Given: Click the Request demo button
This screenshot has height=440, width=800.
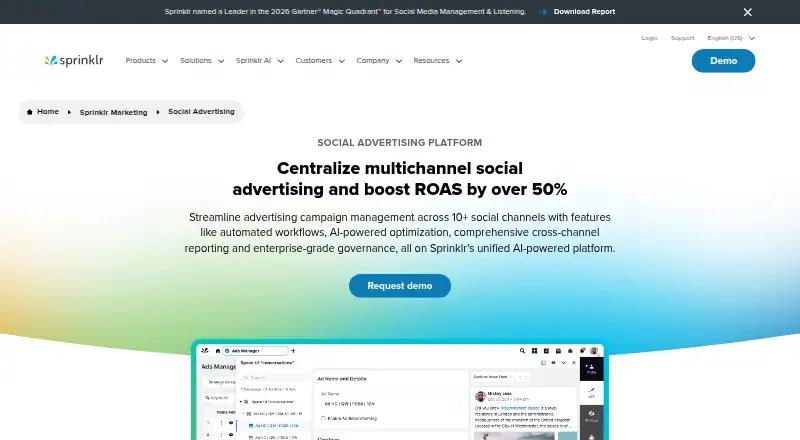Looking at the screenshot, I should [x=399, y=286].
